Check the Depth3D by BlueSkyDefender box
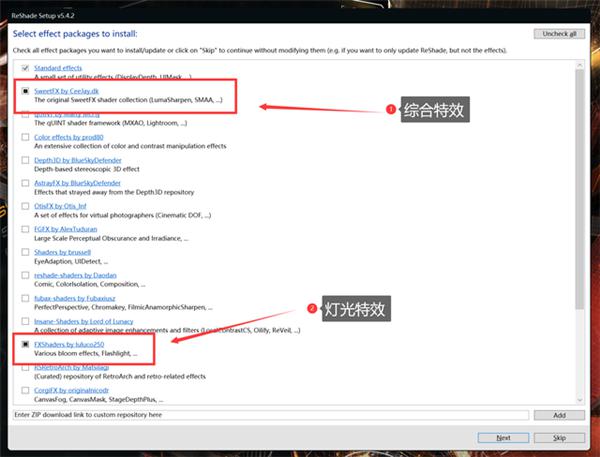600x457 pixels. pyautogui.click(x=25, y=159)
